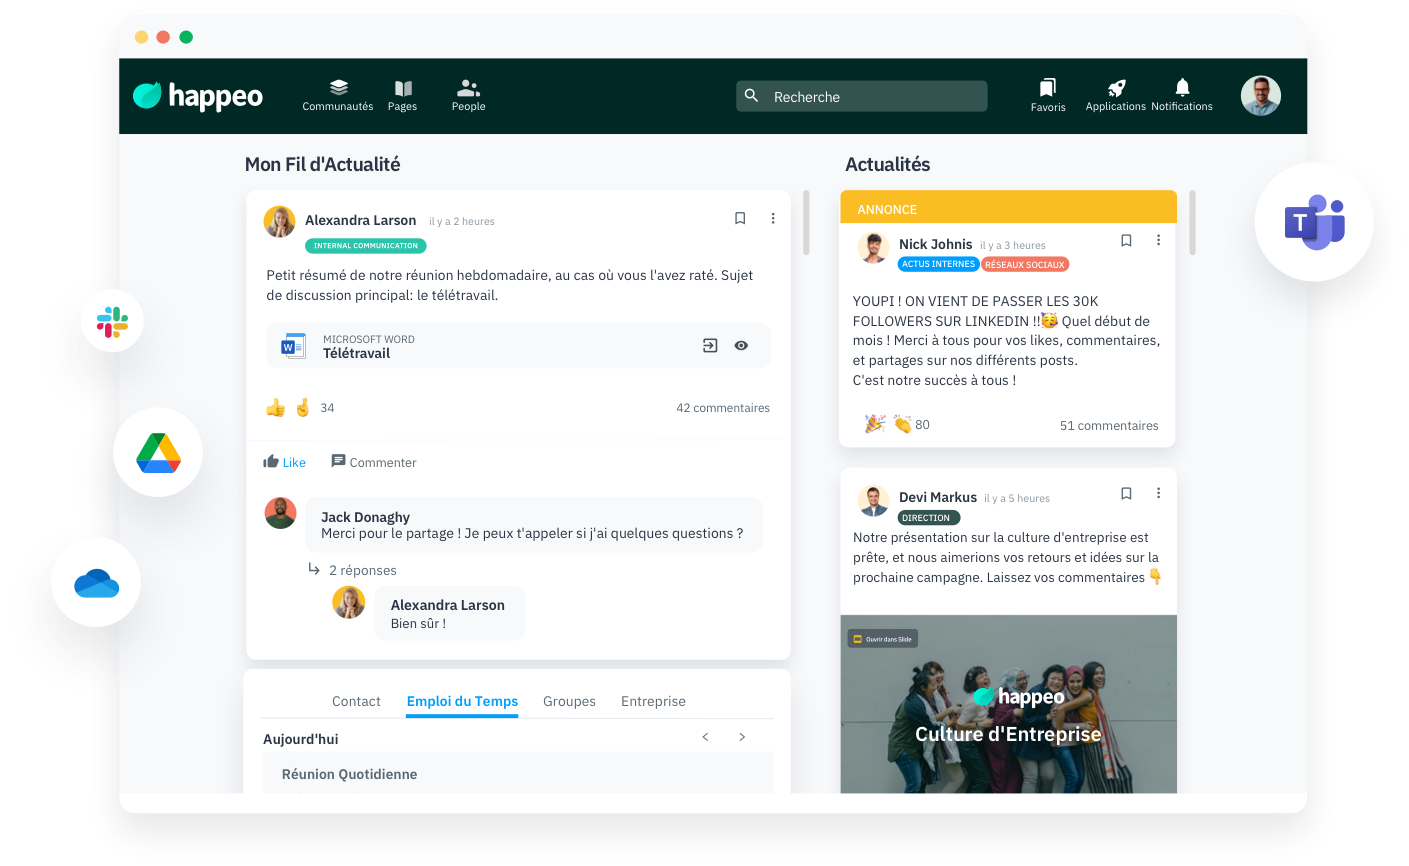Go to the People directory

468,89
